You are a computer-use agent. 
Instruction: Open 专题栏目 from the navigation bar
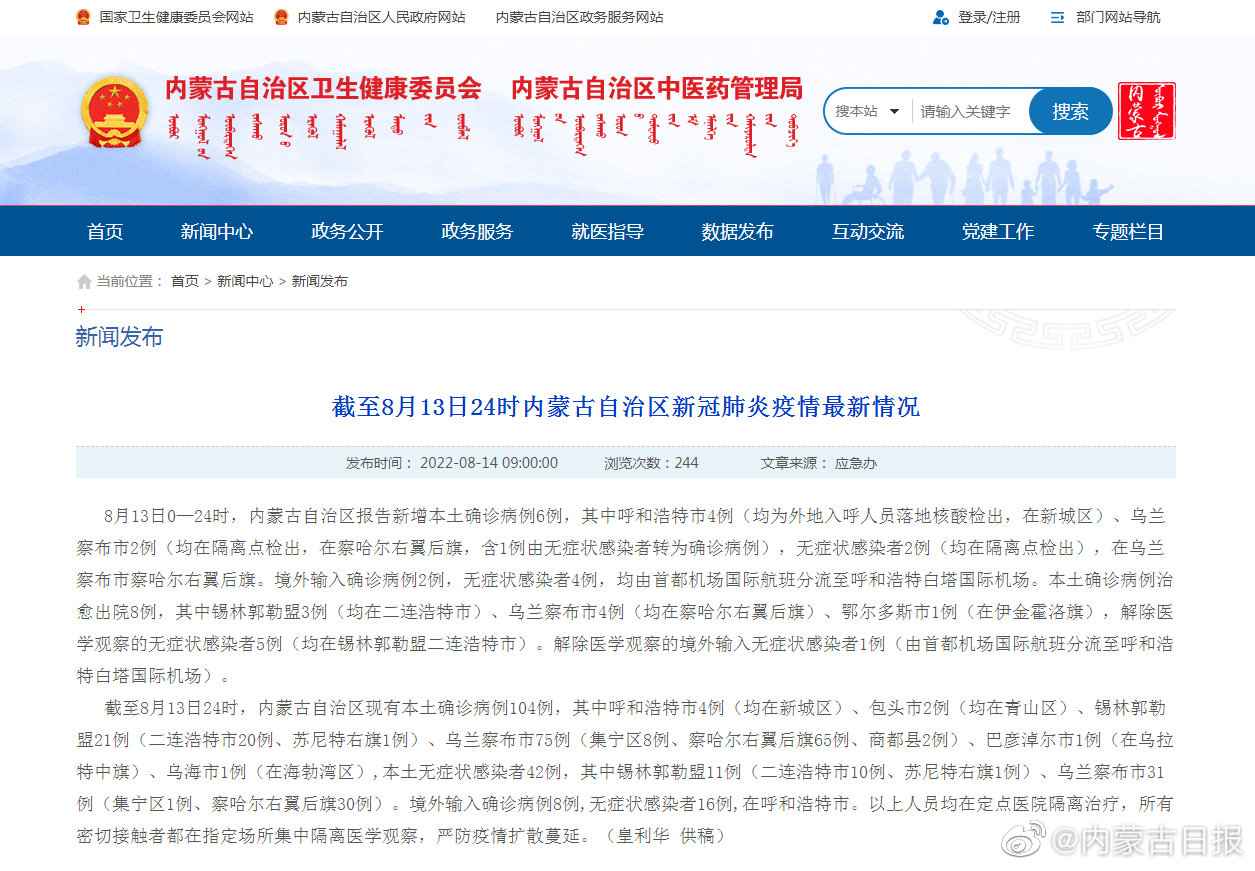pos(1128,231)
